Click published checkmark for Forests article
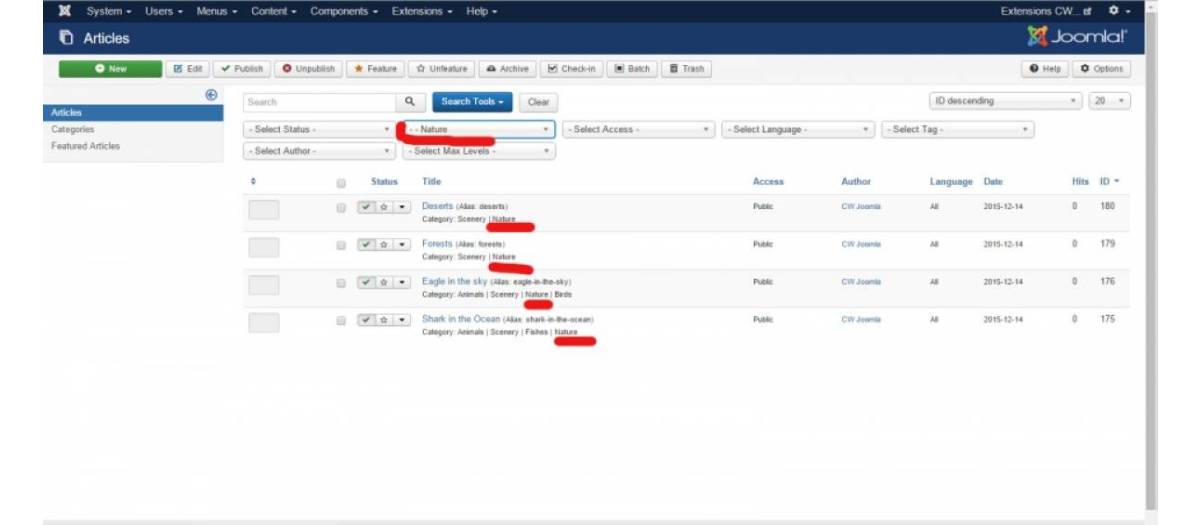The image size is (1200, 525). tap(367, 244)
